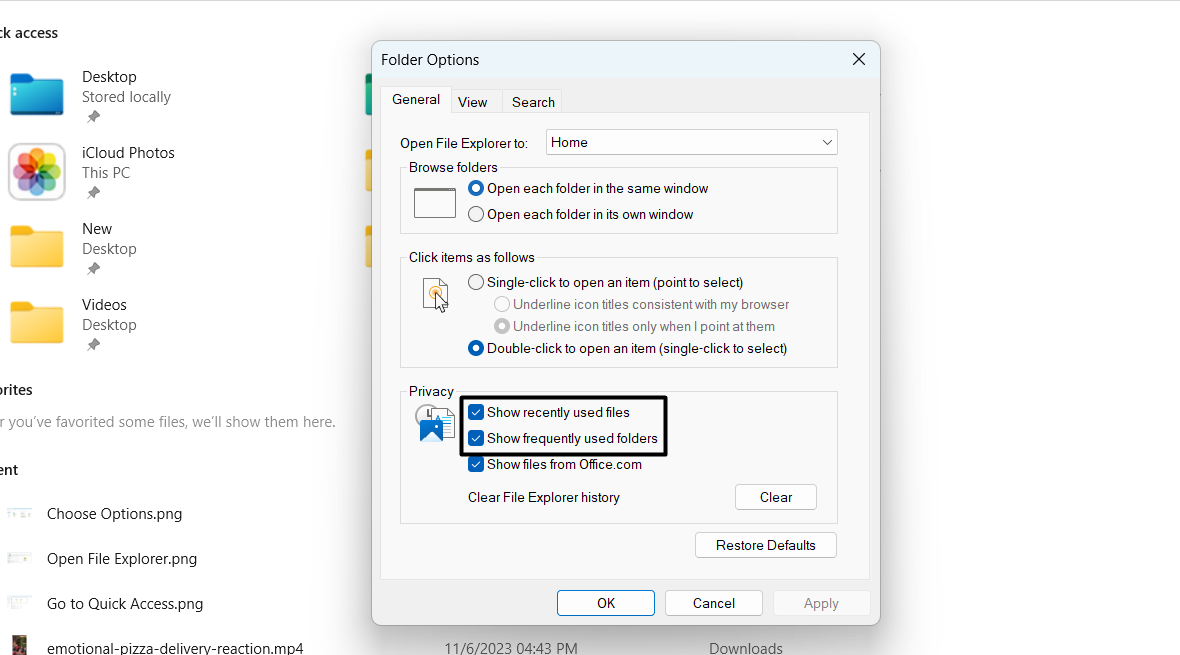The height and width of the screenshot is (655, 1180).
Task: Open the Open File Explorer to dropdown
Action: point(691,142)
